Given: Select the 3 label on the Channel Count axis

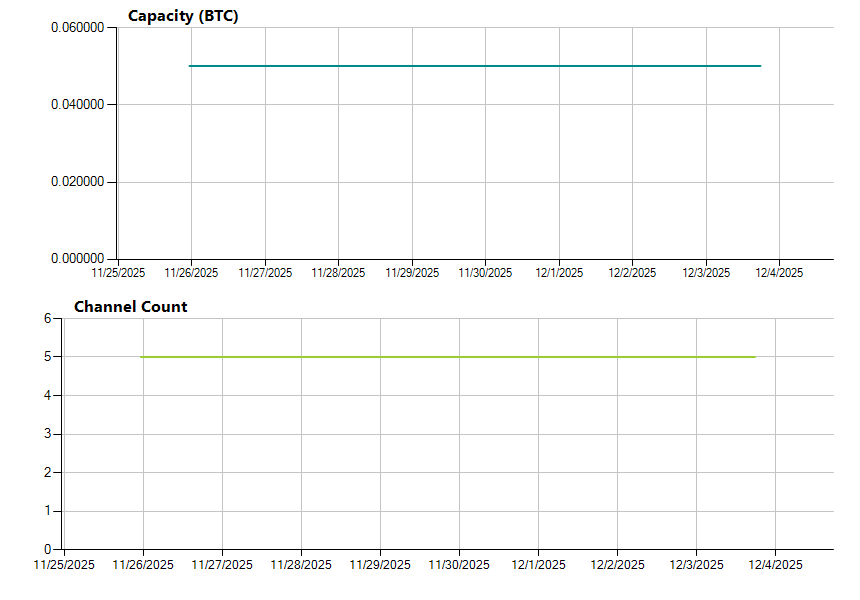Looking at the screenshot, I should click(47, 434).
